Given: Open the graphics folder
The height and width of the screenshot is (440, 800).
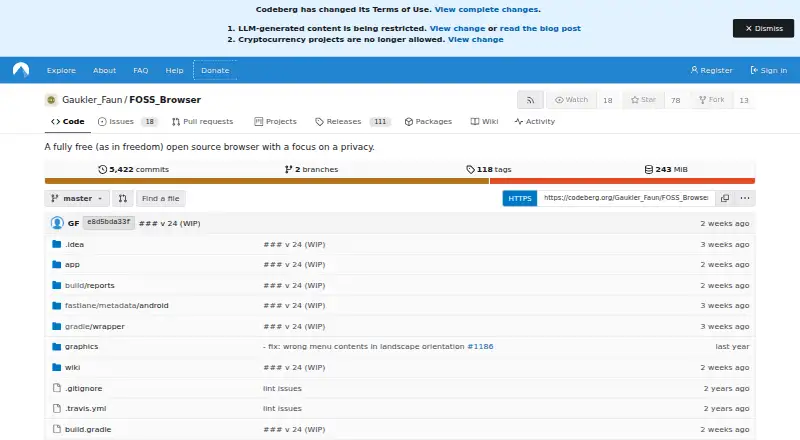Looking at the screenshot, I should [x=81, y=346].
